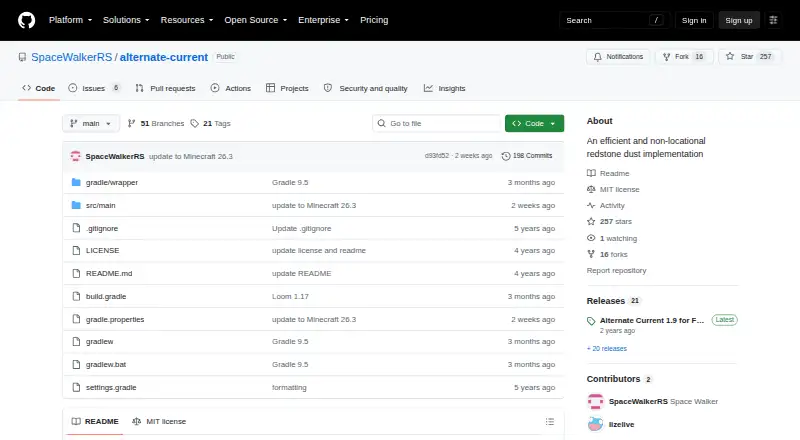Open the Pull requests tab
Image resolution: width=800 pixels, height=440 pixels.
point(165,88)
